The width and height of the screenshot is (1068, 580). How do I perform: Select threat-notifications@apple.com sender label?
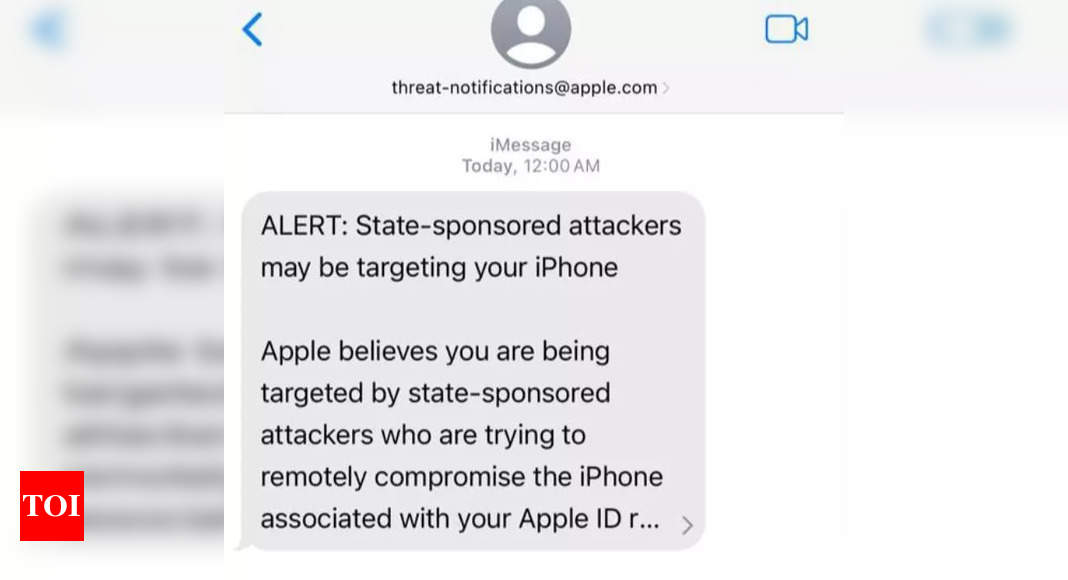(x=524, y=88)
